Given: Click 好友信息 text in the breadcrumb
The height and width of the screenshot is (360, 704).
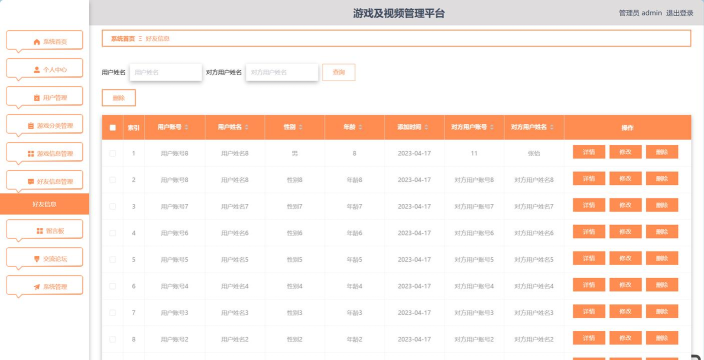Looking at the screenshot, I should (158, 39).
